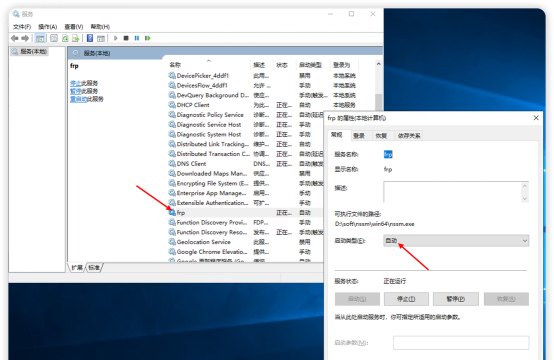
Task: Click the Services app icon in title bar
Action: click(16, 14)
